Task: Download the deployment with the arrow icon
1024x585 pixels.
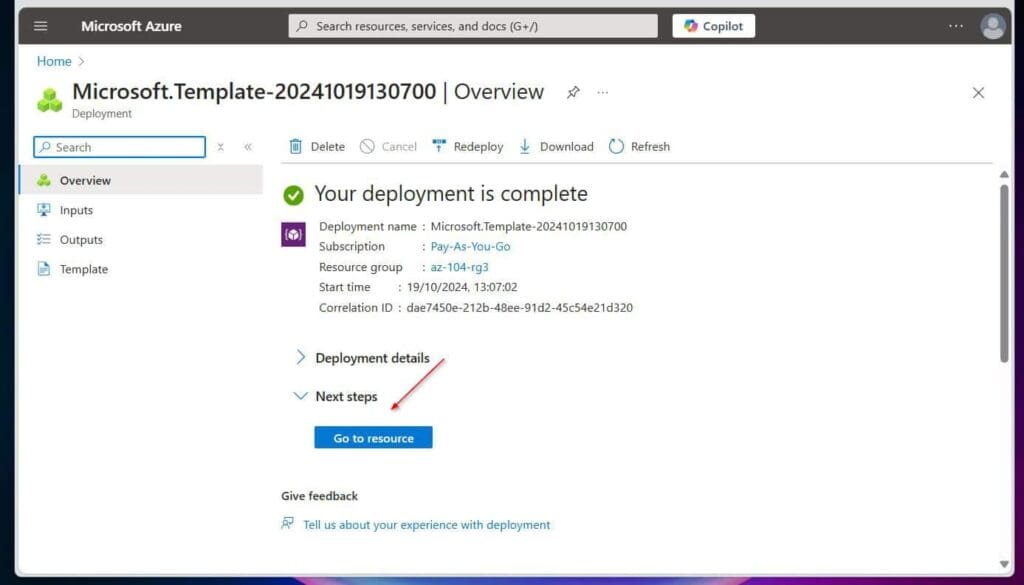Action: [x=524, y=146]
